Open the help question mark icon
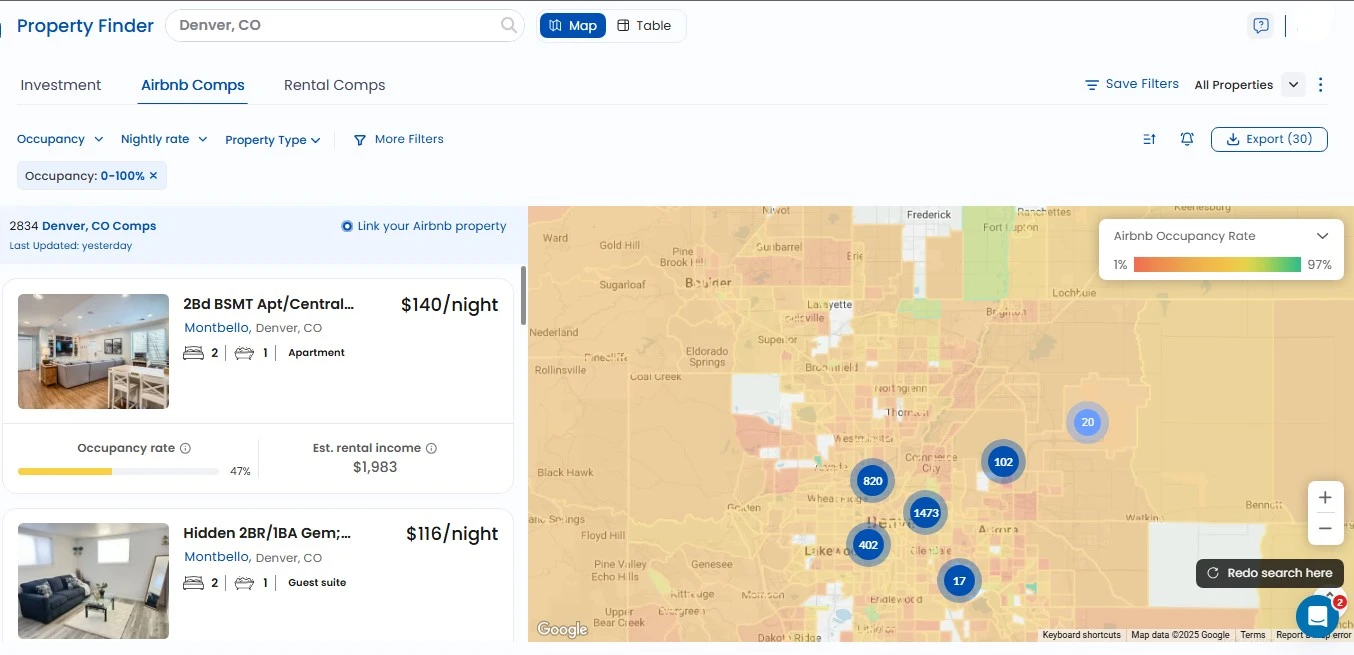Image resolution: width=1354 pixels, height=655 pixels. click(x=1261, y=26)
